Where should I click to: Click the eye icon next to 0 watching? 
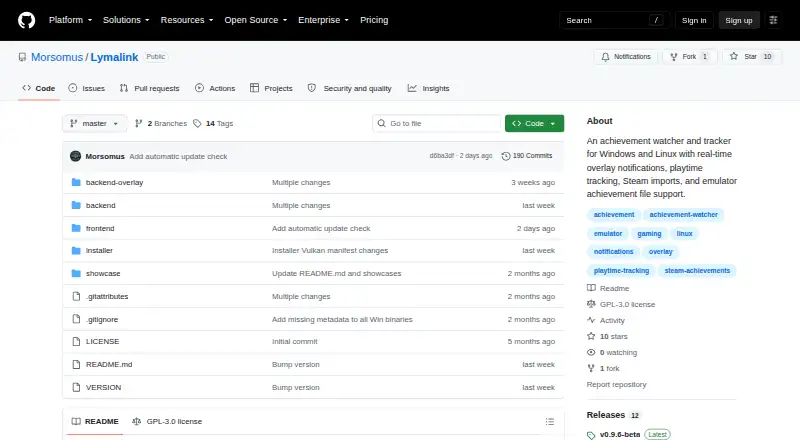click(x=591, y=352)
